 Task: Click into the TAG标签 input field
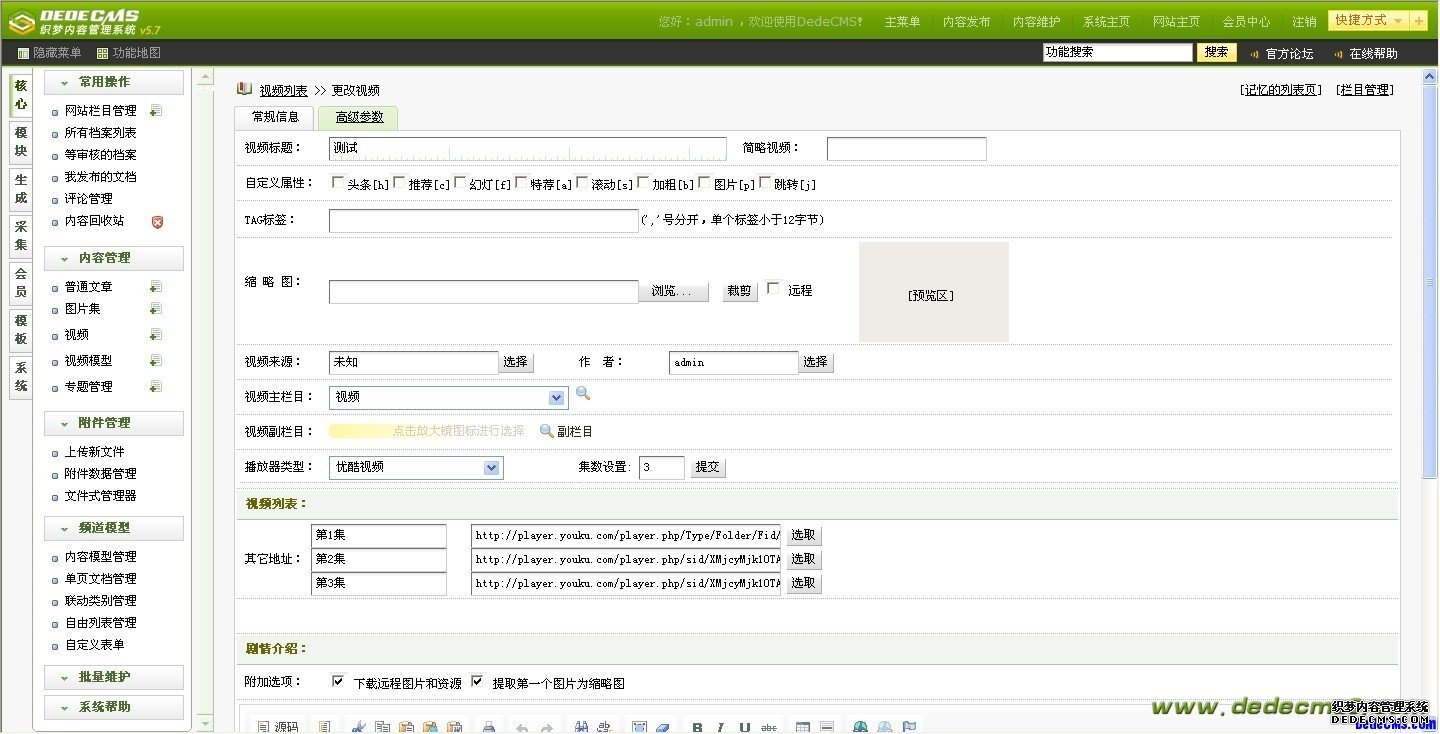point(483,221)
